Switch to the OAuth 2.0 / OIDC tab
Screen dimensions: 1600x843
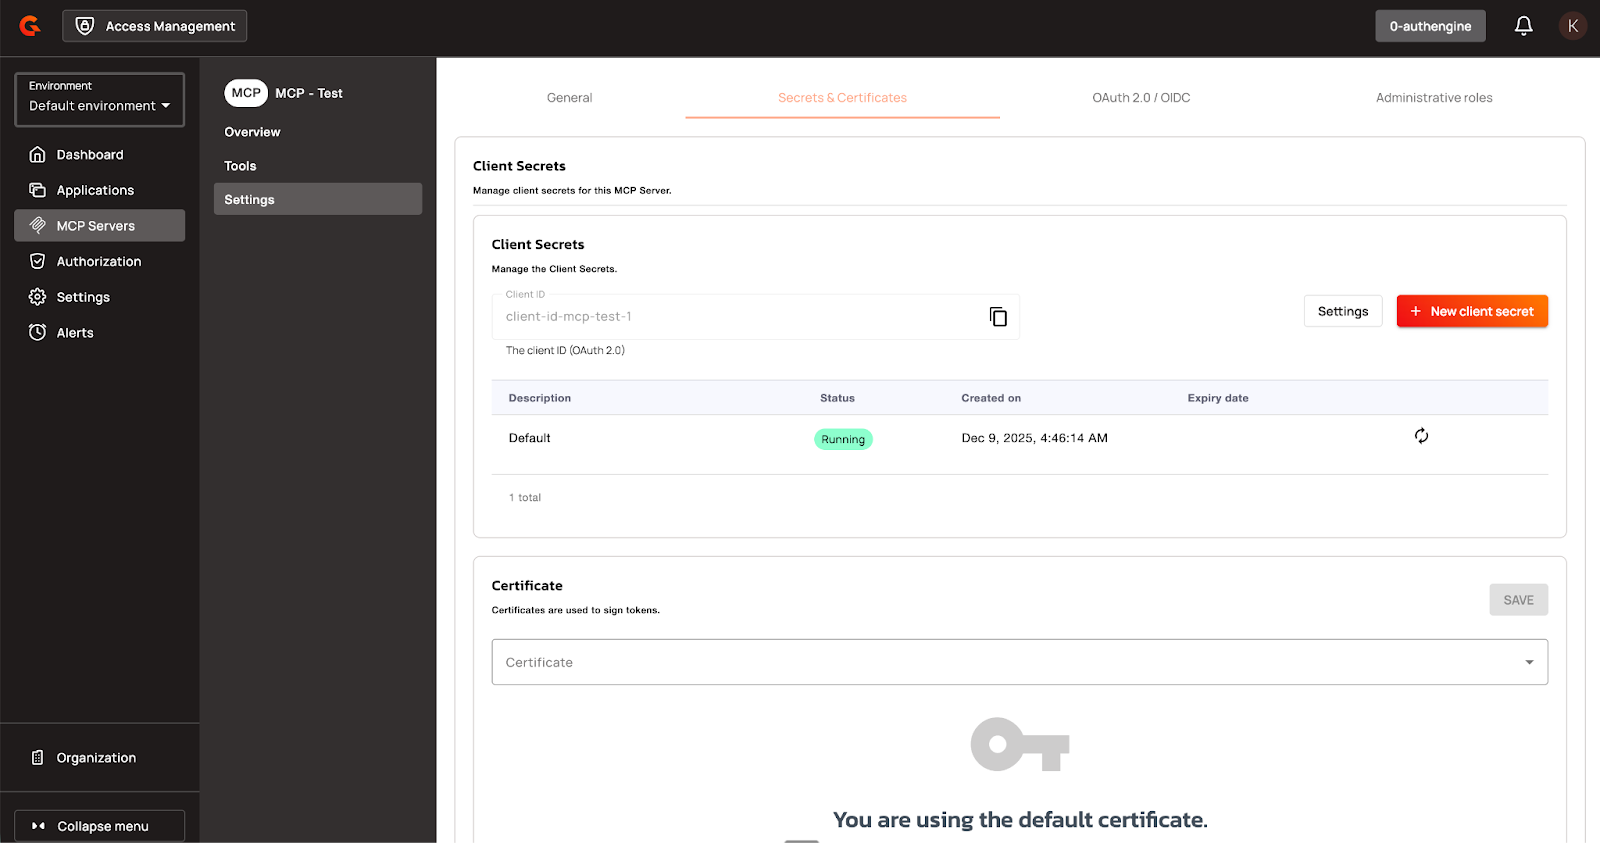(1141, 98)
